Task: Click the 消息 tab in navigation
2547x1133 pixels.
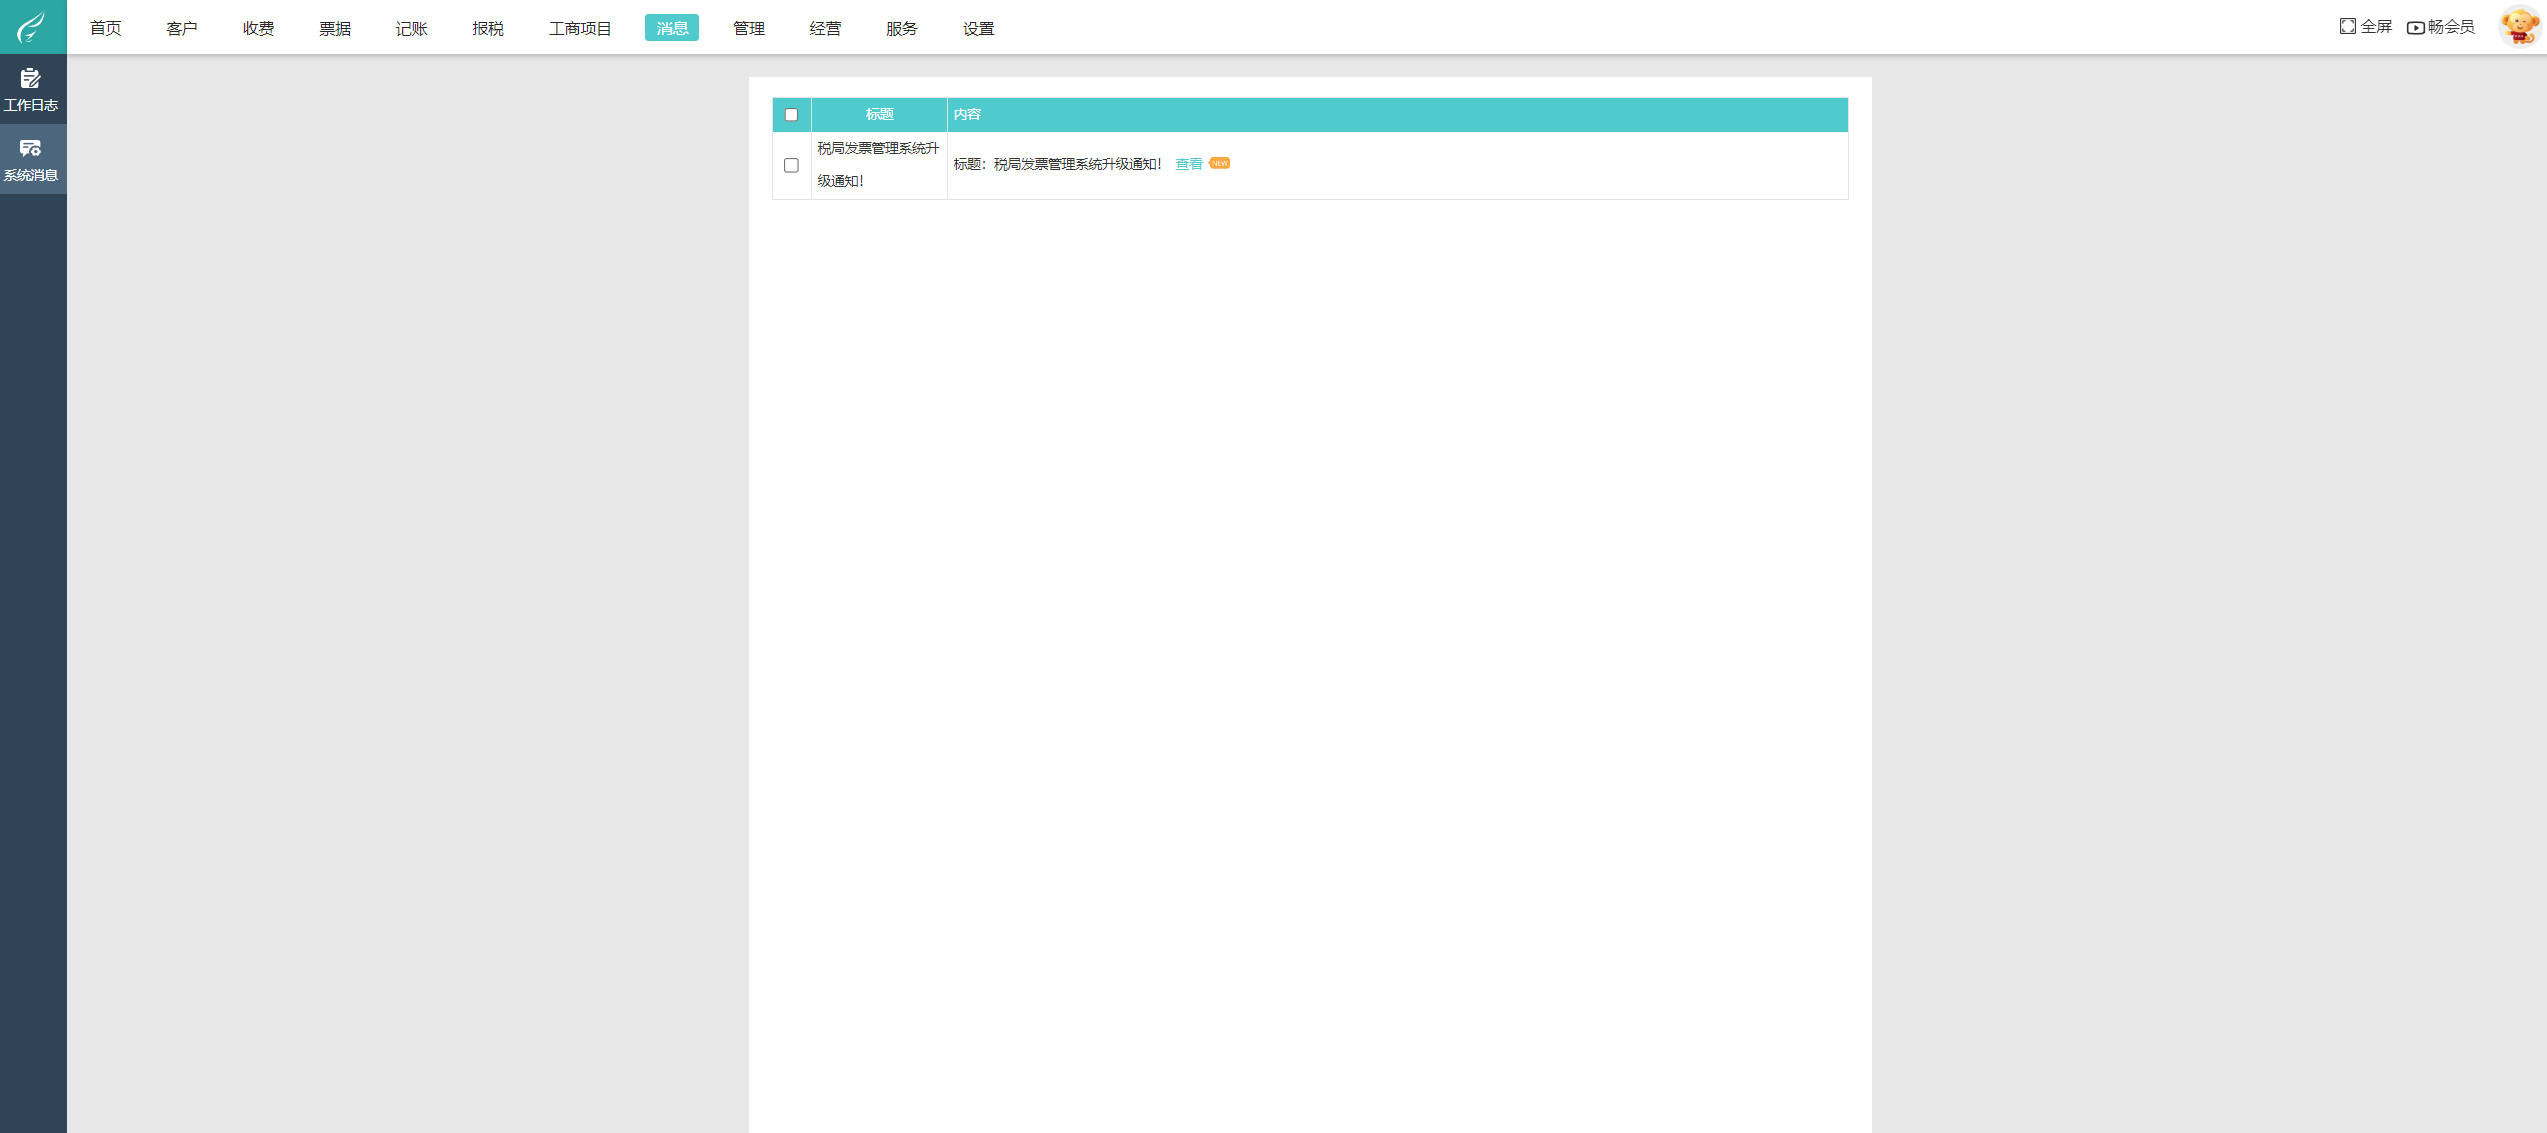Action: tap(672, 28)
